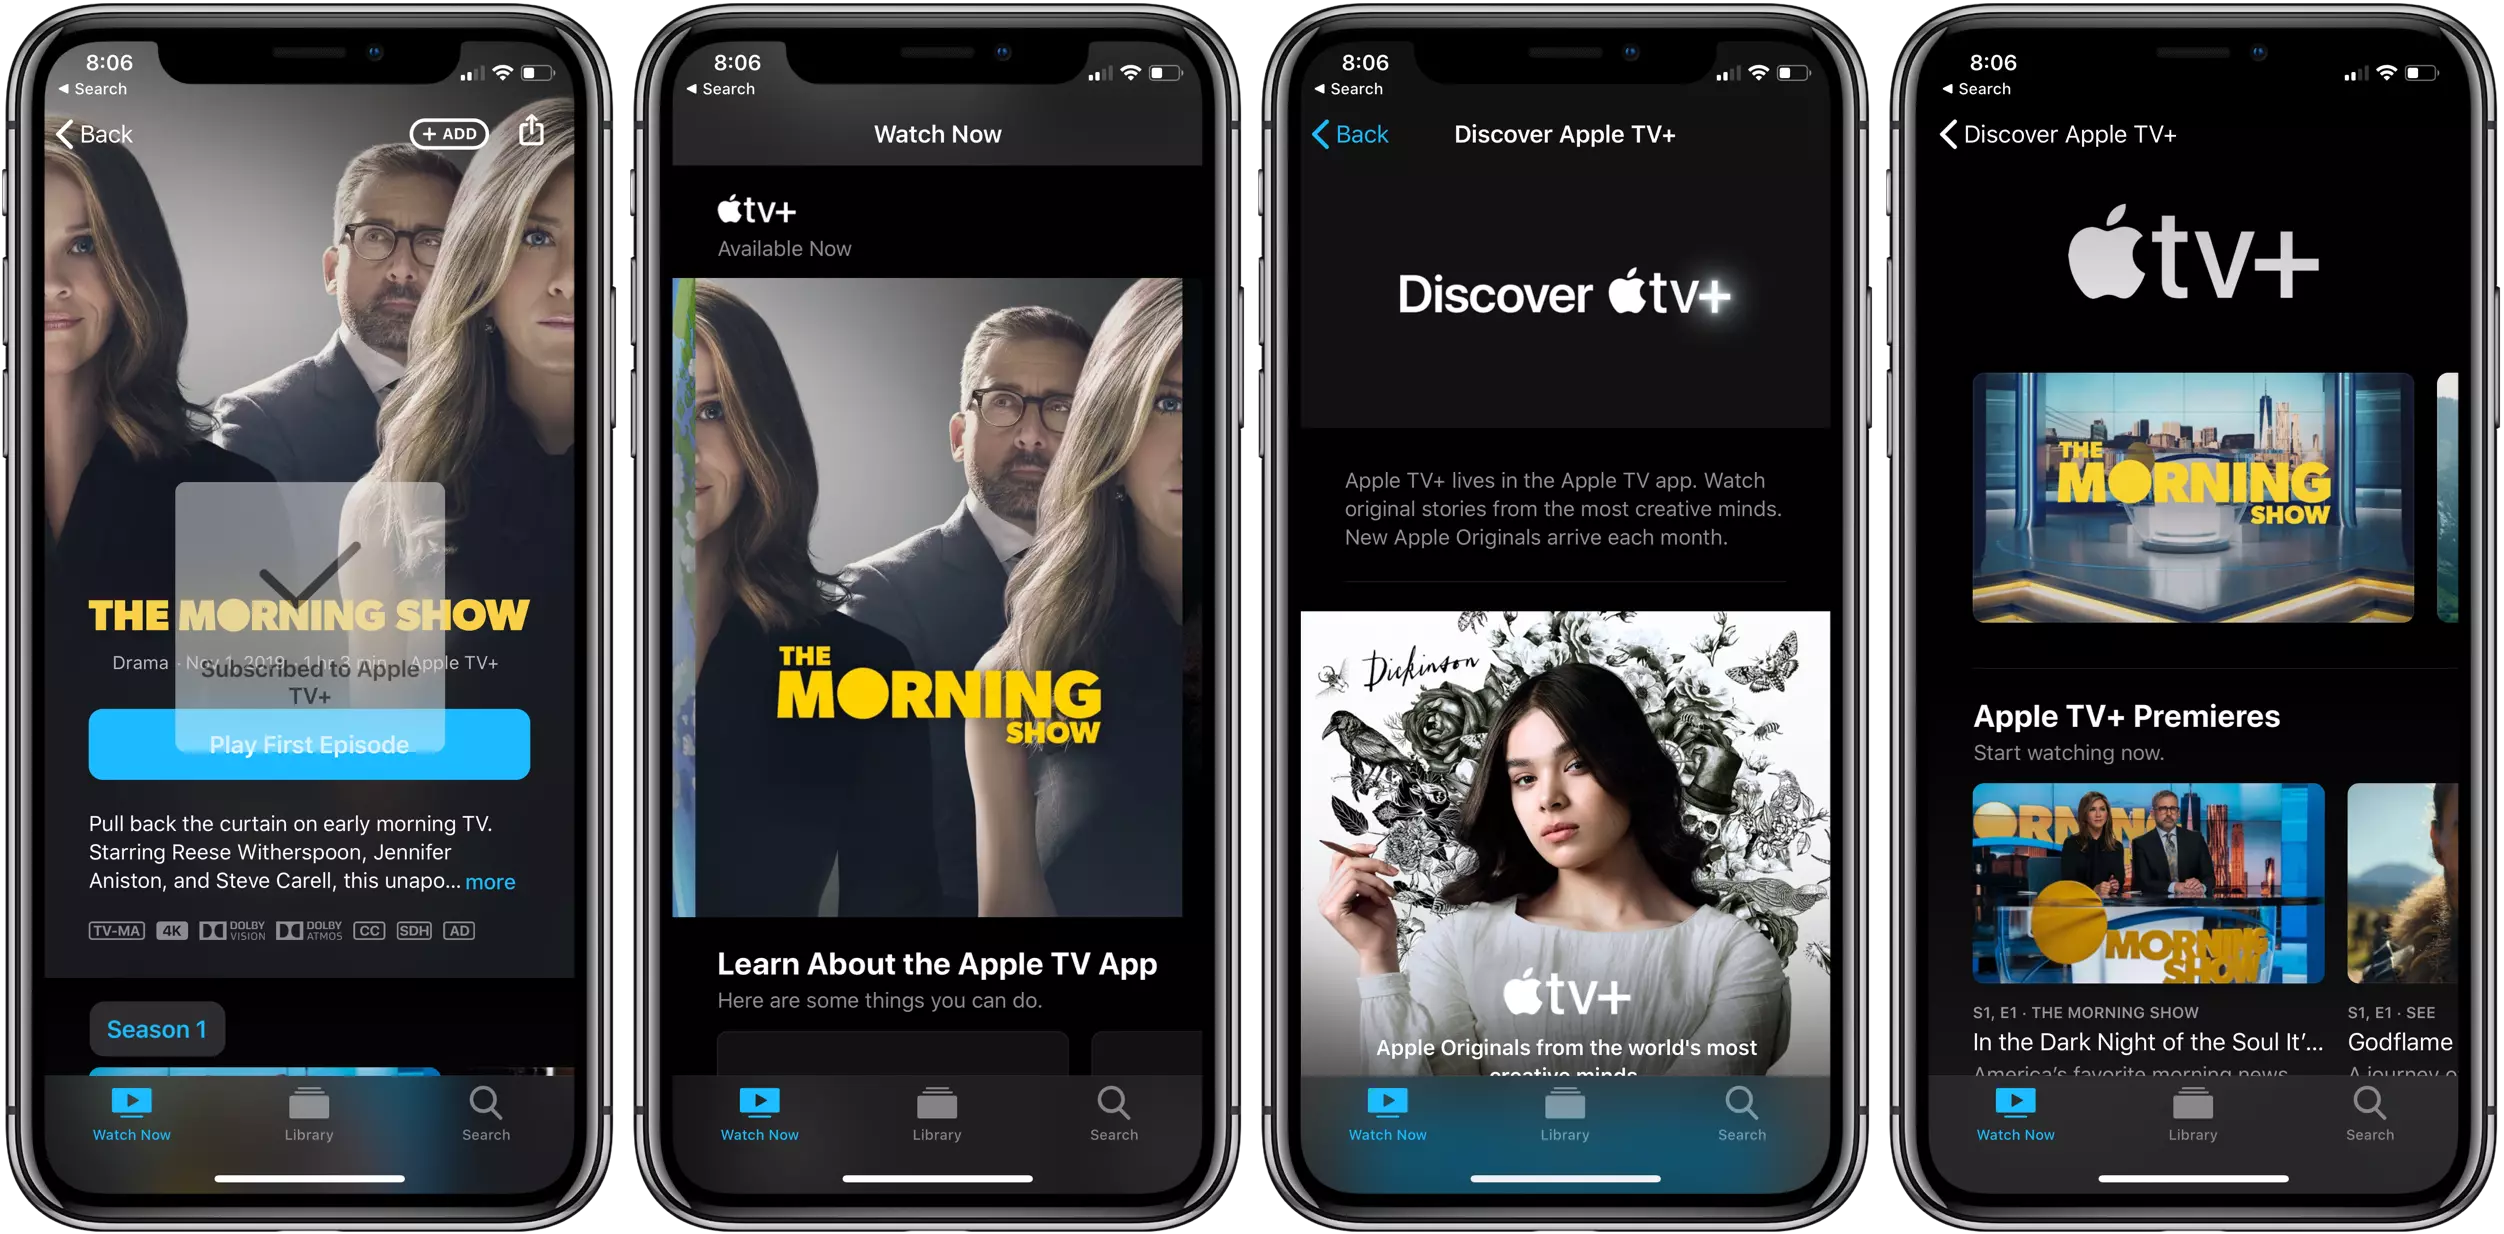Screen dimensions: 2504x1234
Task: Expand Season 1 episode list
Action: tap(158, 1028)
